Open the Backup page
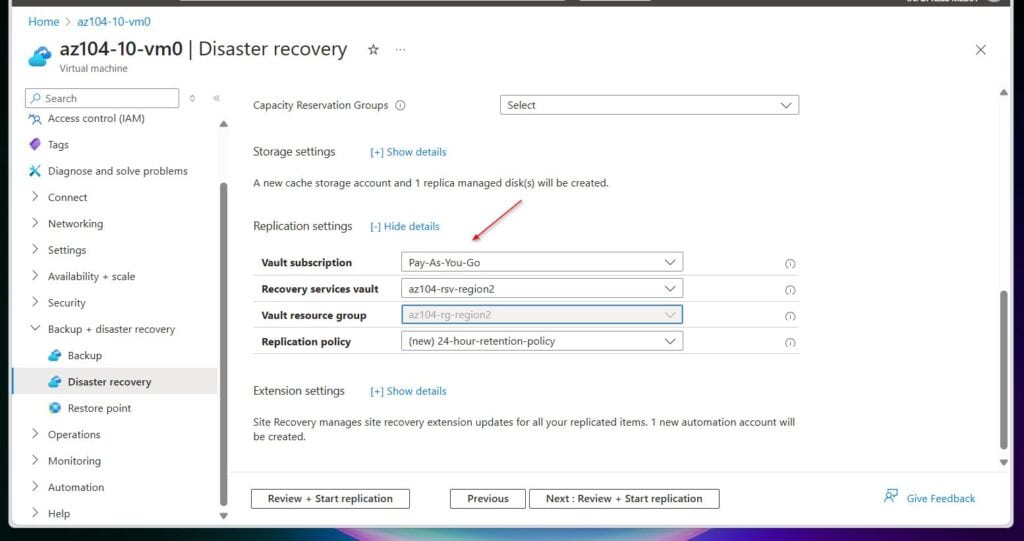The width and height of the screenshot is (1024, 541). click(x=85, y=355)
